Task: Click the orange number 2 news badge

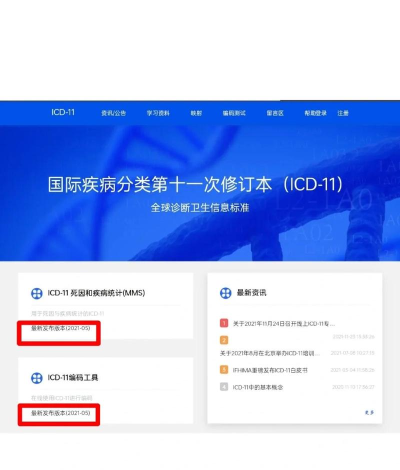Action: pos(224,340)
